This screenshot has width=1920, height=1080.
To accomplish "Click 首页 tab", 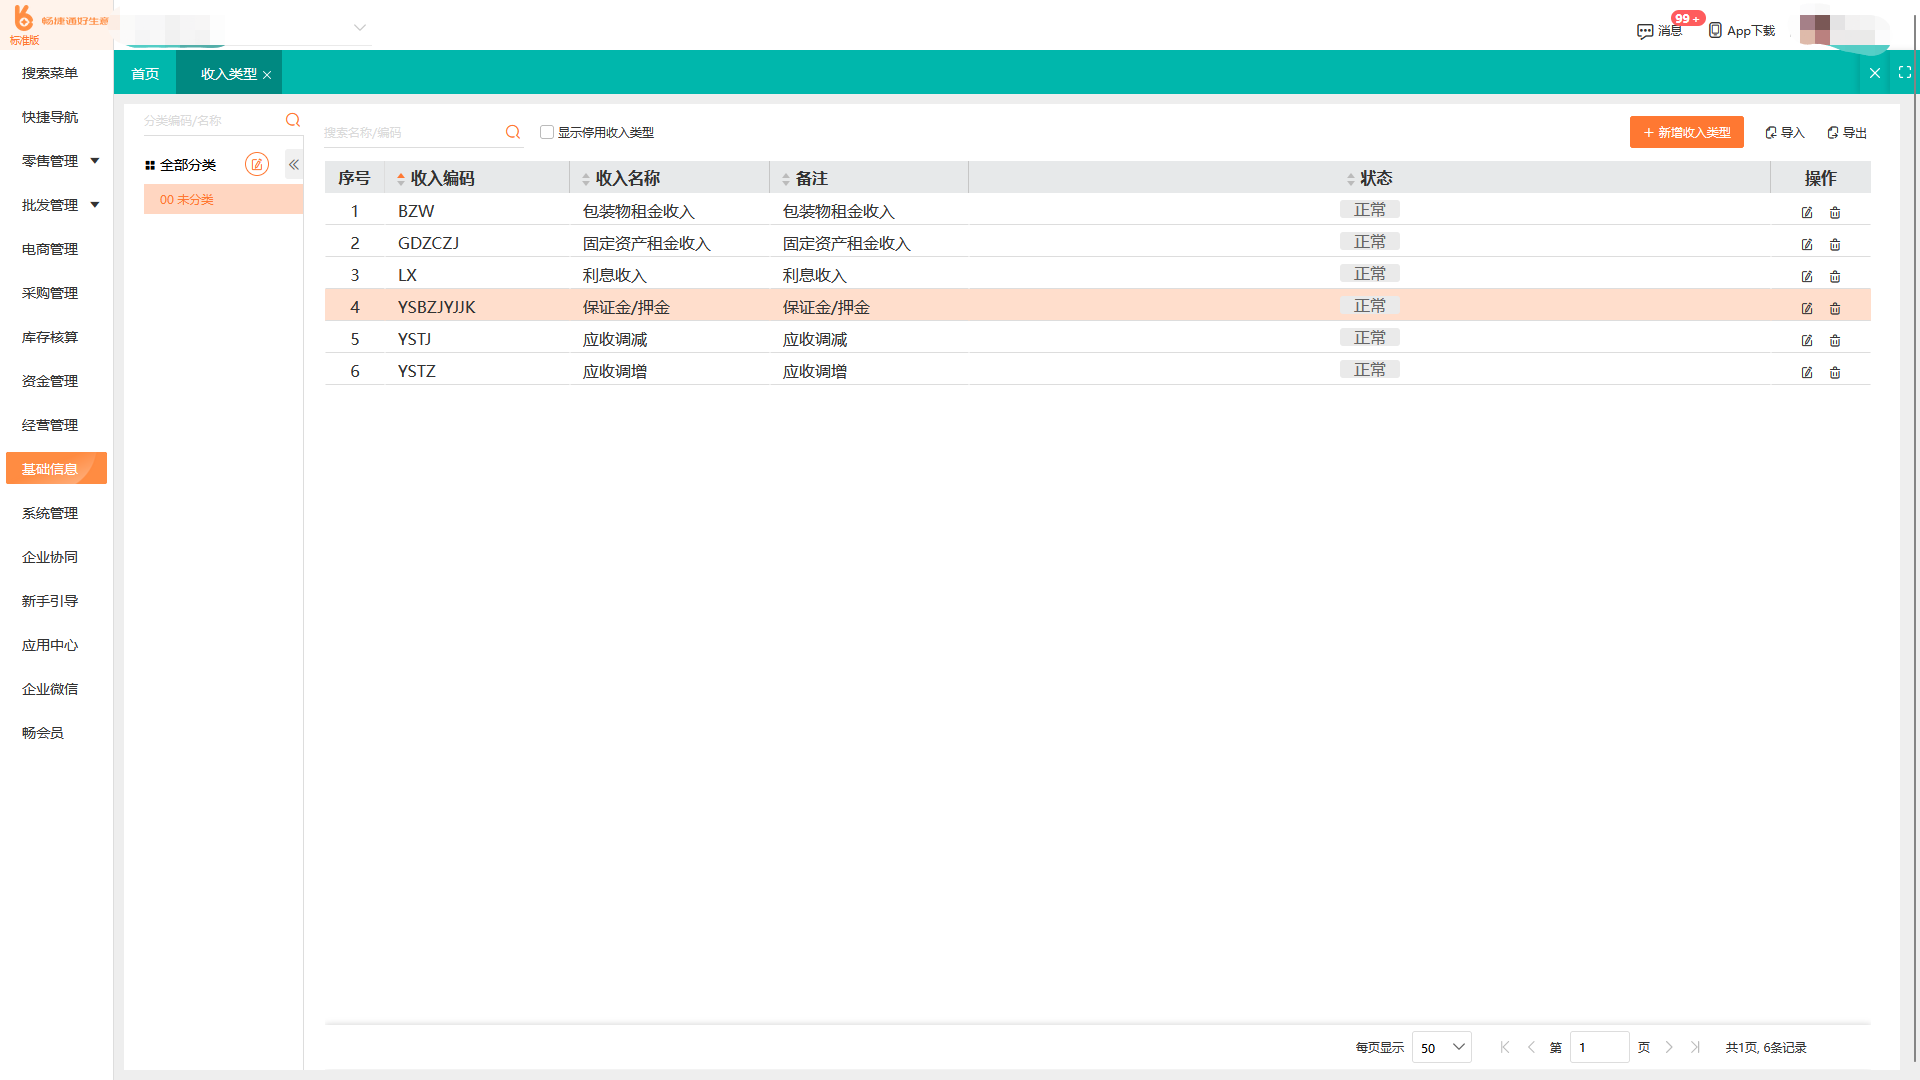I will [x=146, y=74].
